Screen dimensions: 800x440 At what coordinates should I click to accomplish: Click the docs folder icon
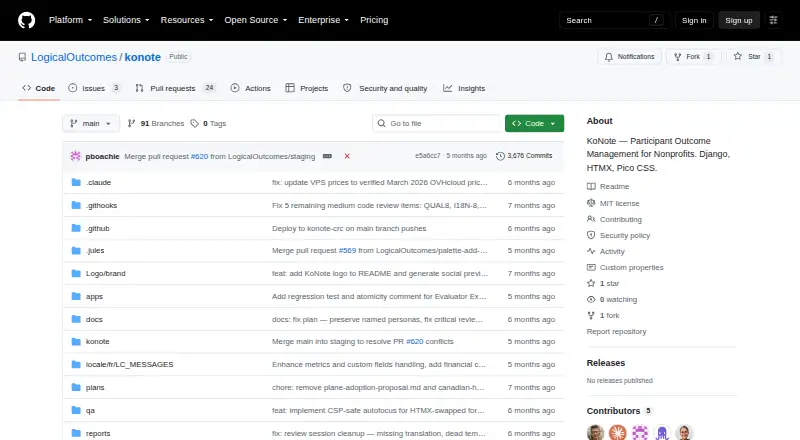coord(76,319)
